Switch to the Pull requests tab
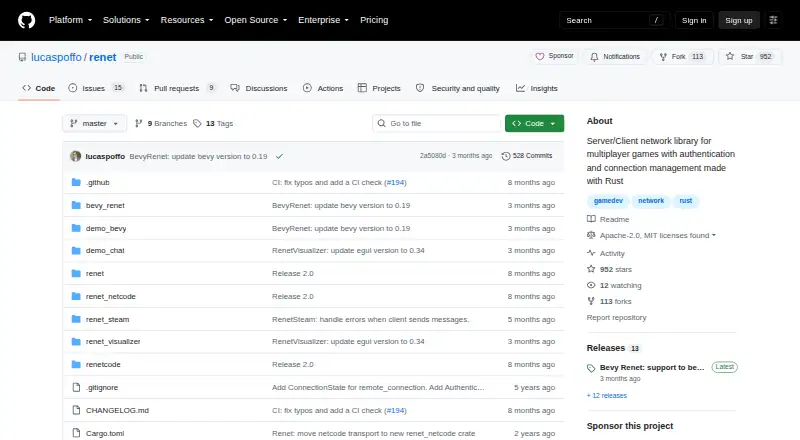800x440 pixels. 177,88
